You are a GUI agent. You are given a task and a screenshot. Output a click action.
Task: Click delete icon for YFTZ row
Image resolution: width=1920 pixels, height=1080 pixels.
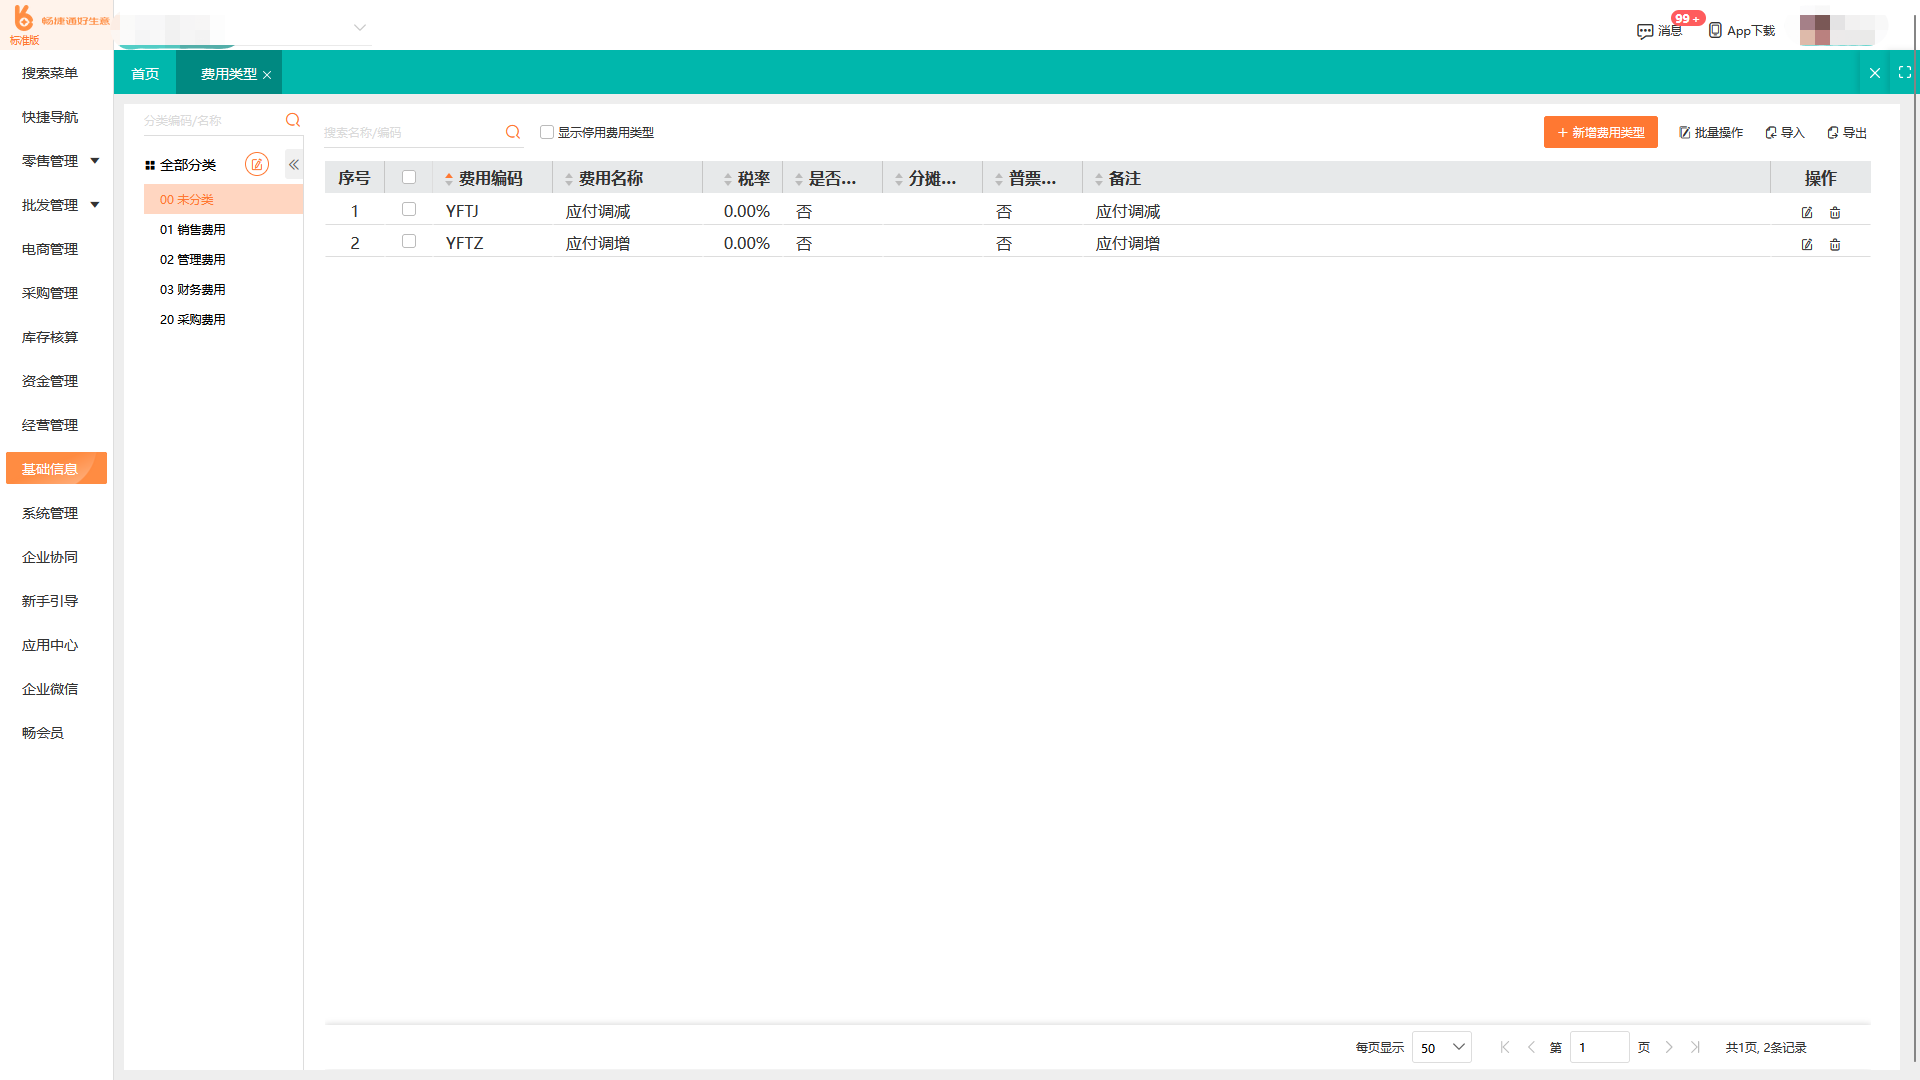point(1836,244)
